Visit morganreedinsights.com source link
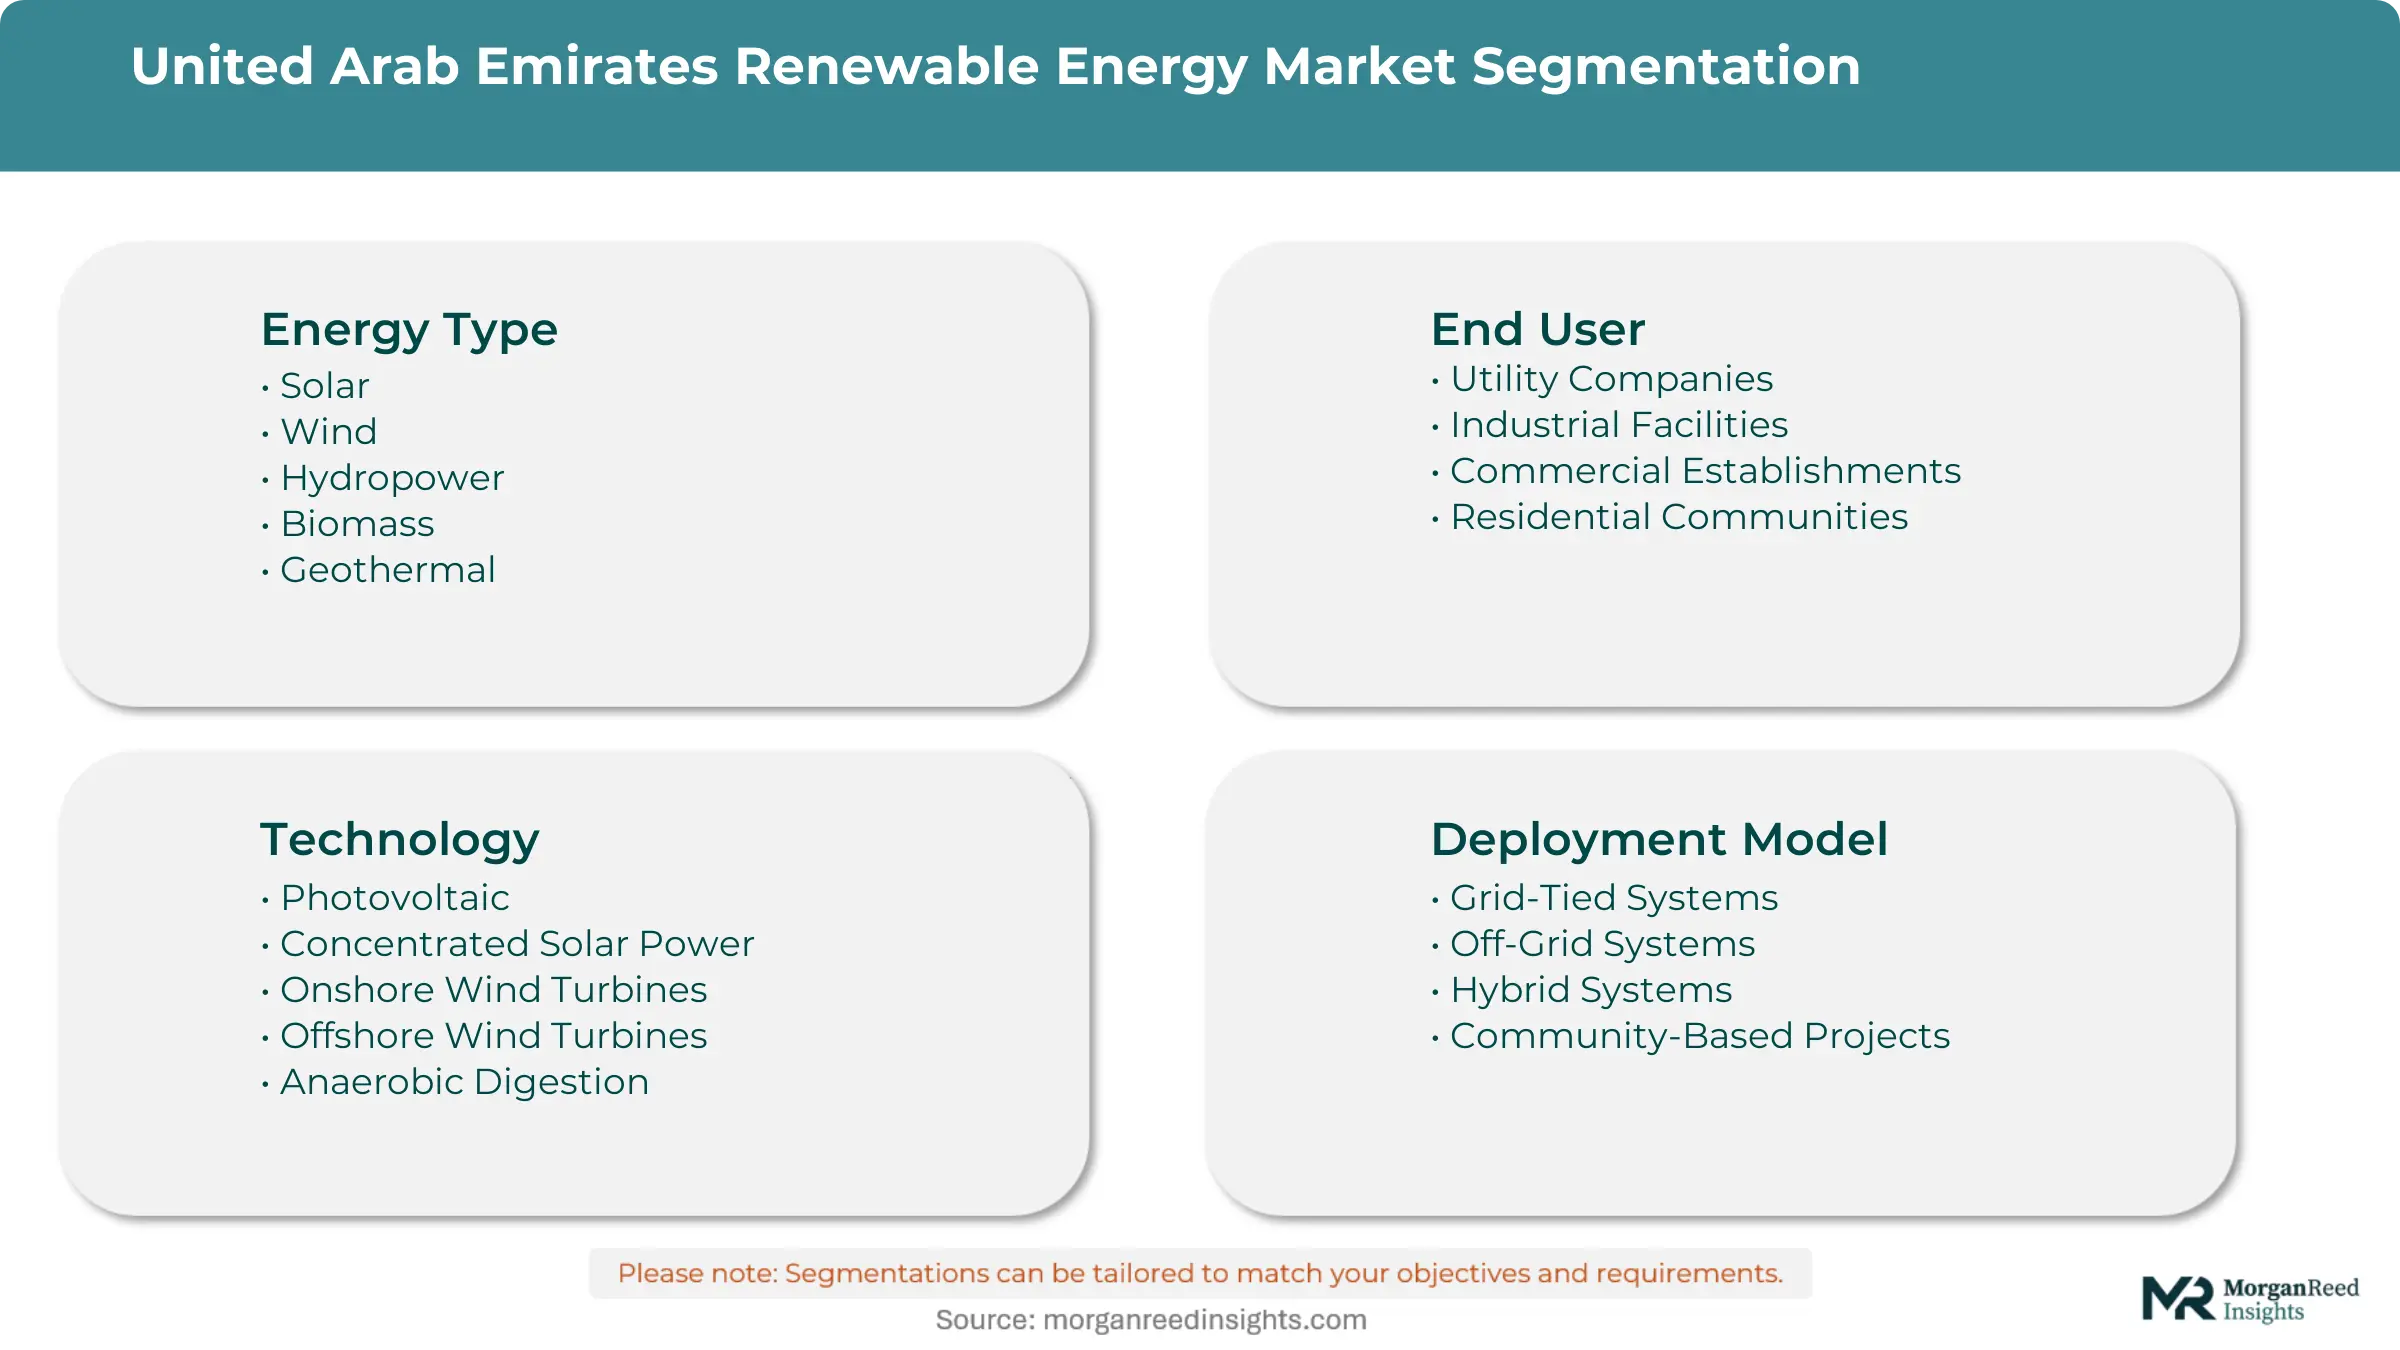The height and width of the screenshot is (1350, 2400). 1150,1318
